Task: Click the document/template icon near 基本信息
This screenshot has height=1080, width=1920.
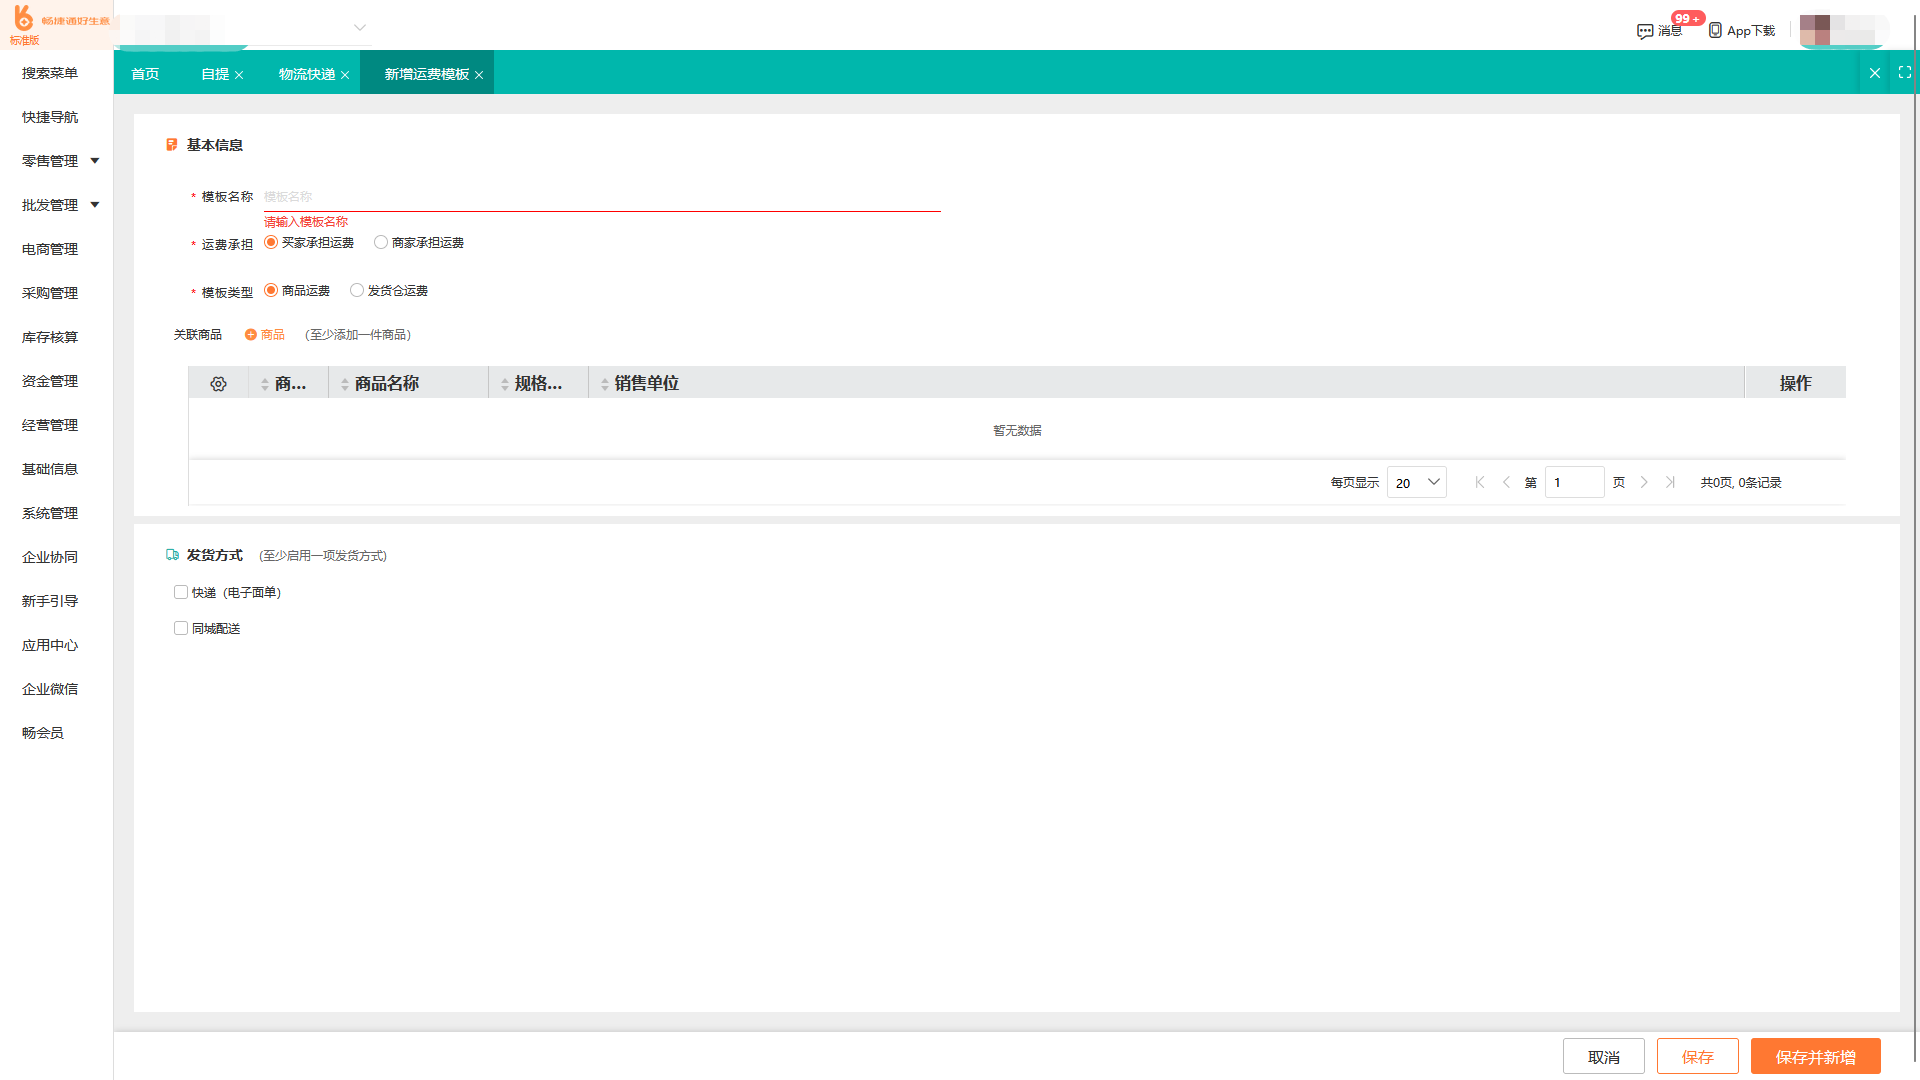Action: point(173,145)
